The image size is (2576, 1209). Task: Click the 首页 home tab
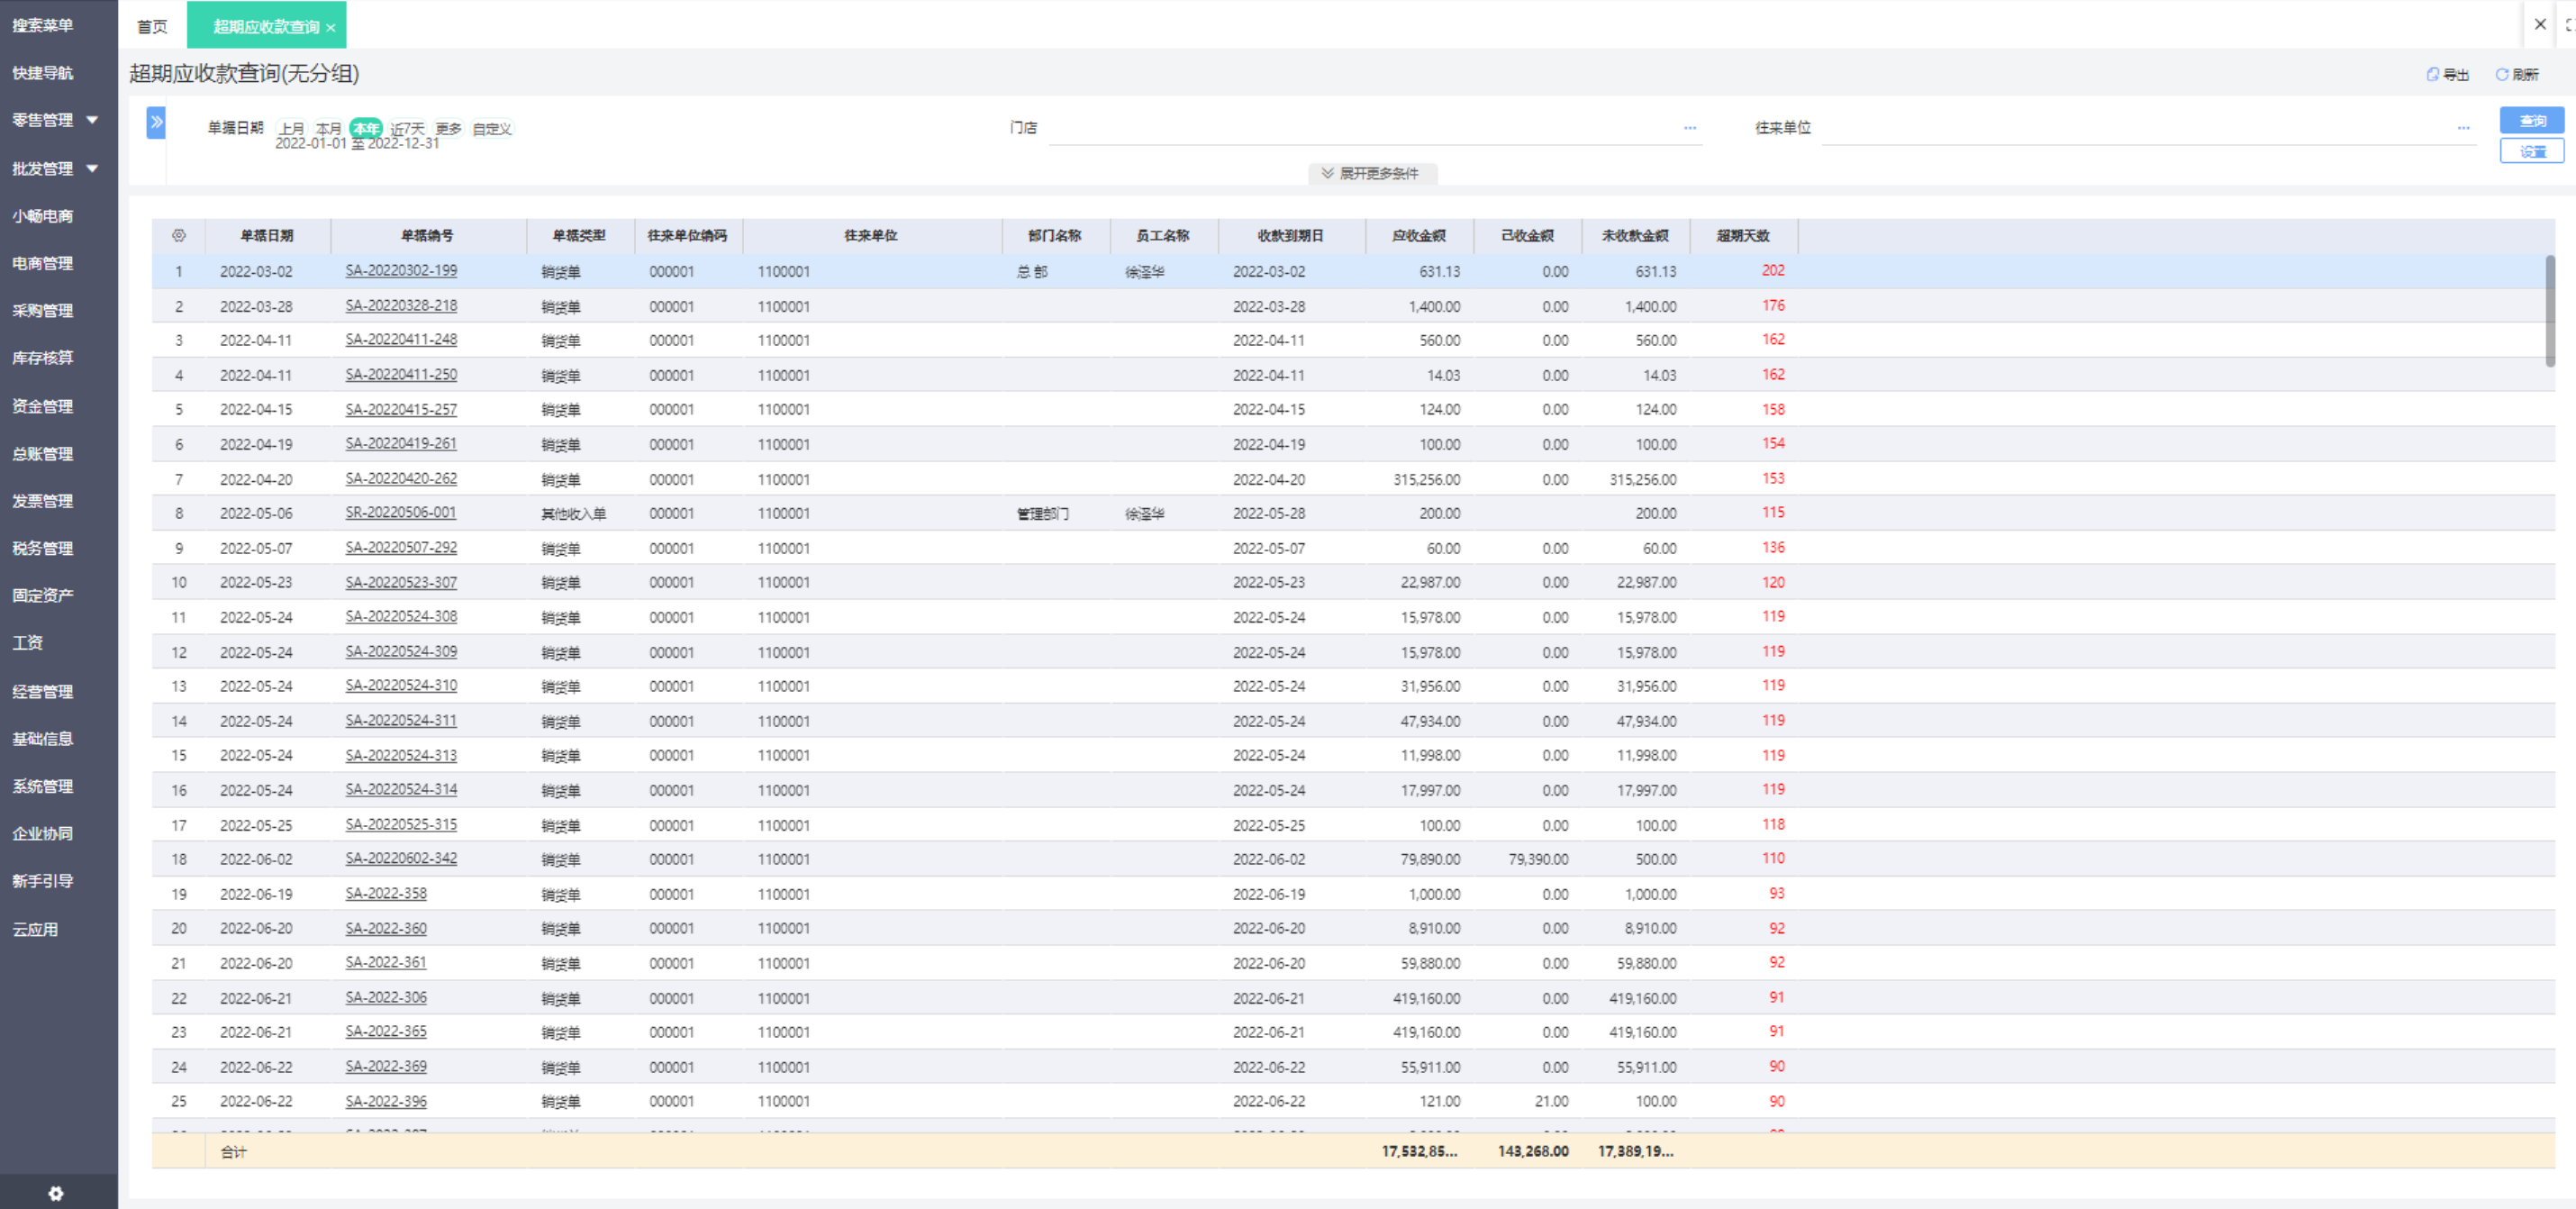coord(158,23)
